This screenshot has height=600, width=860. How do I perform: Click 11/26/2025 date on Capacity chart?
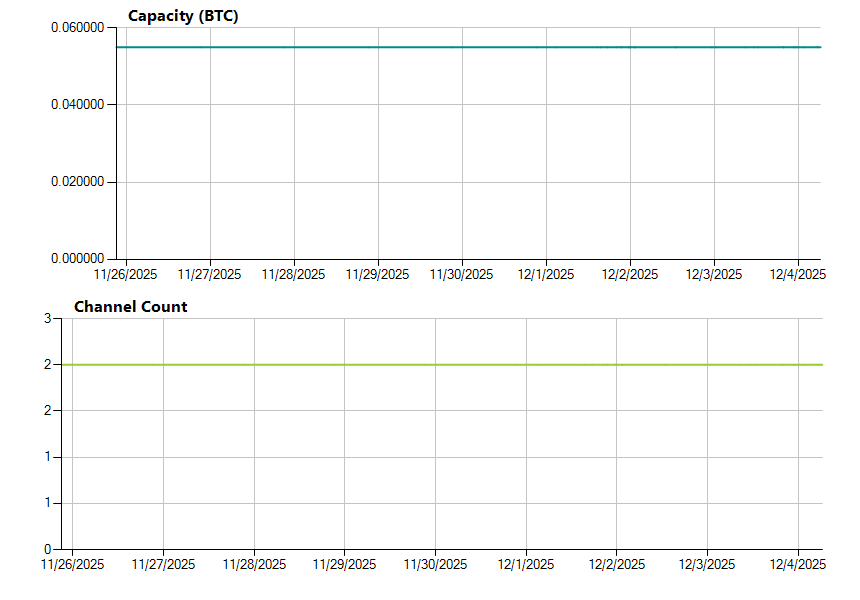(x=125, y=274)
